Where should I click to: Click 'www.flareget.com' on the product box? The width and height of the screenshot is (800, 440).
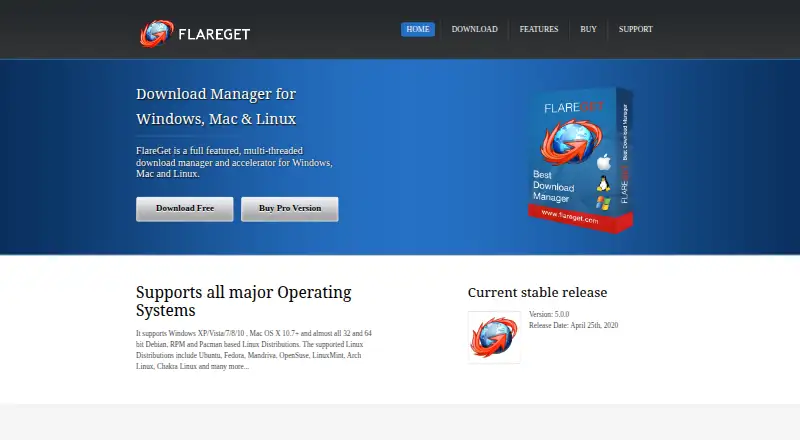click(x=570, y=217)
